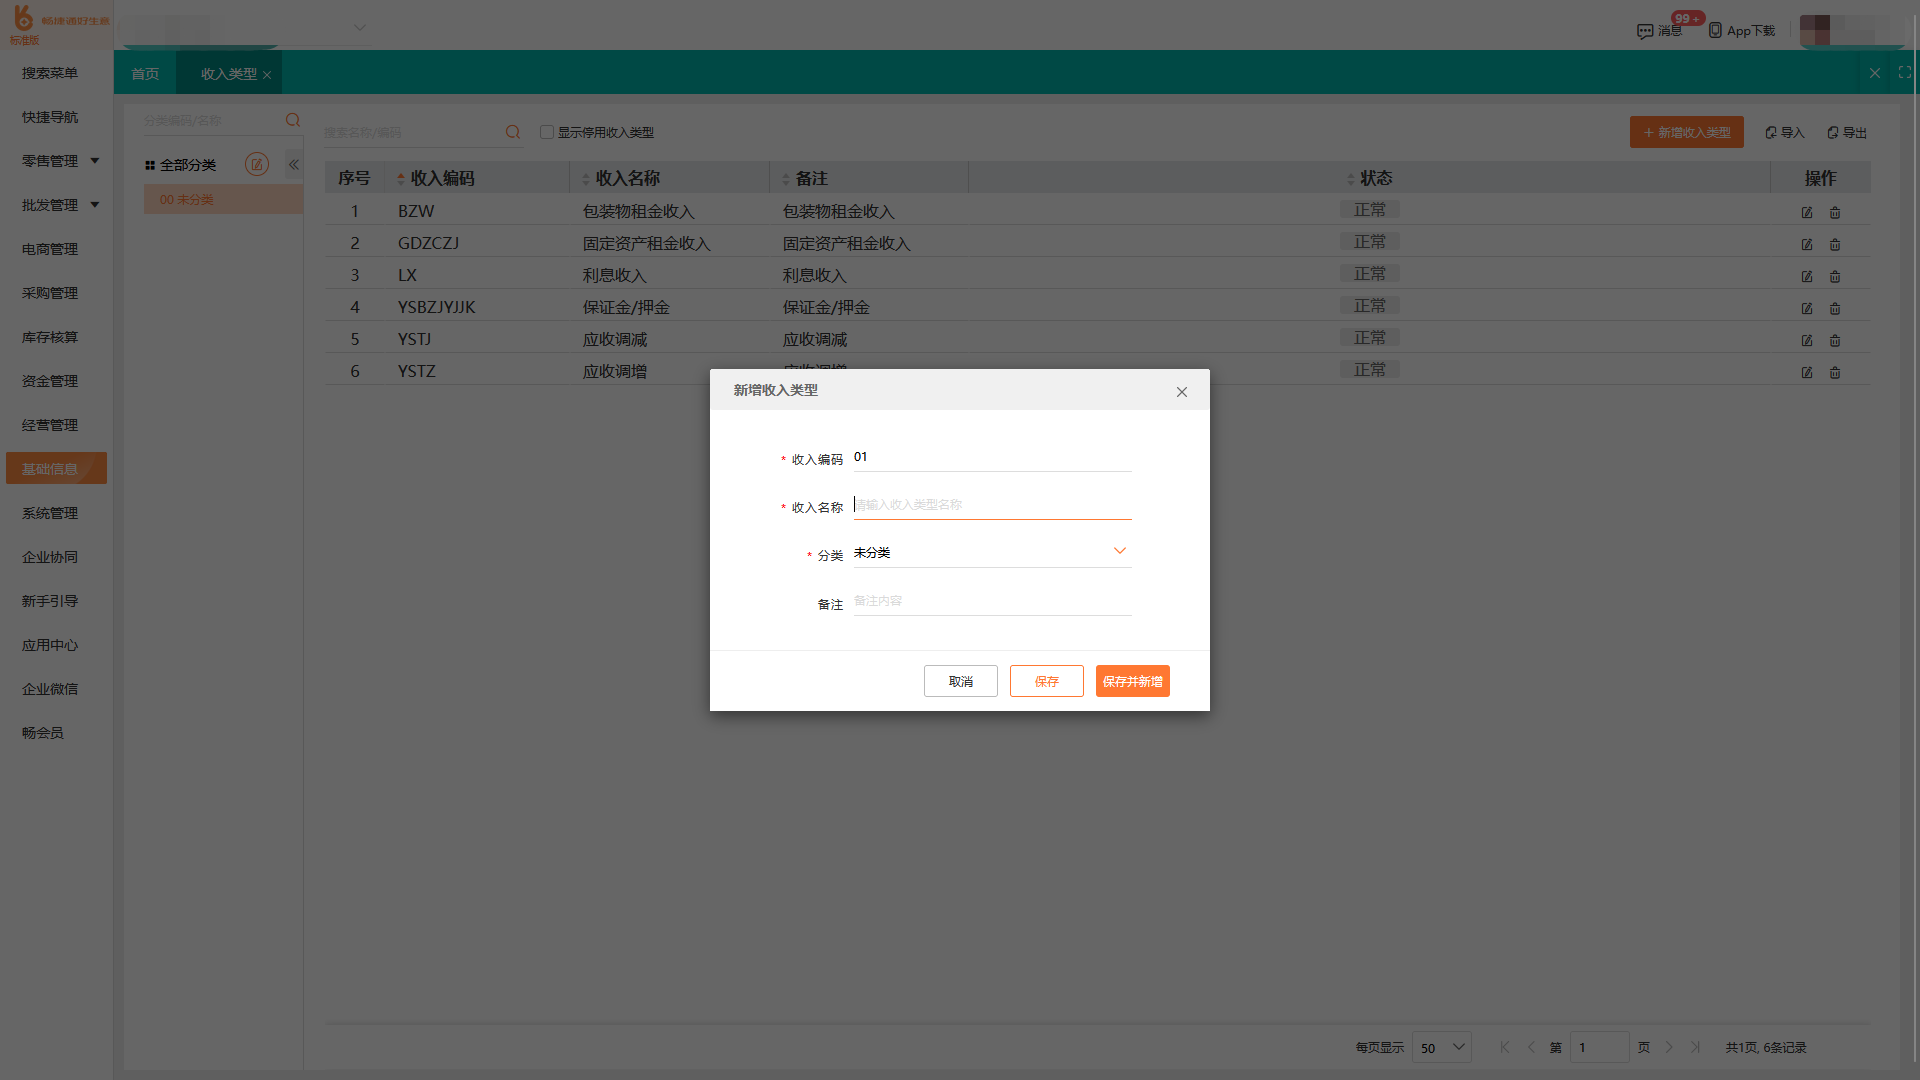Click the delete icon for GDZCZJ row
This screenshot has width=1920, height=1080.
click(x=1834, y=244)
